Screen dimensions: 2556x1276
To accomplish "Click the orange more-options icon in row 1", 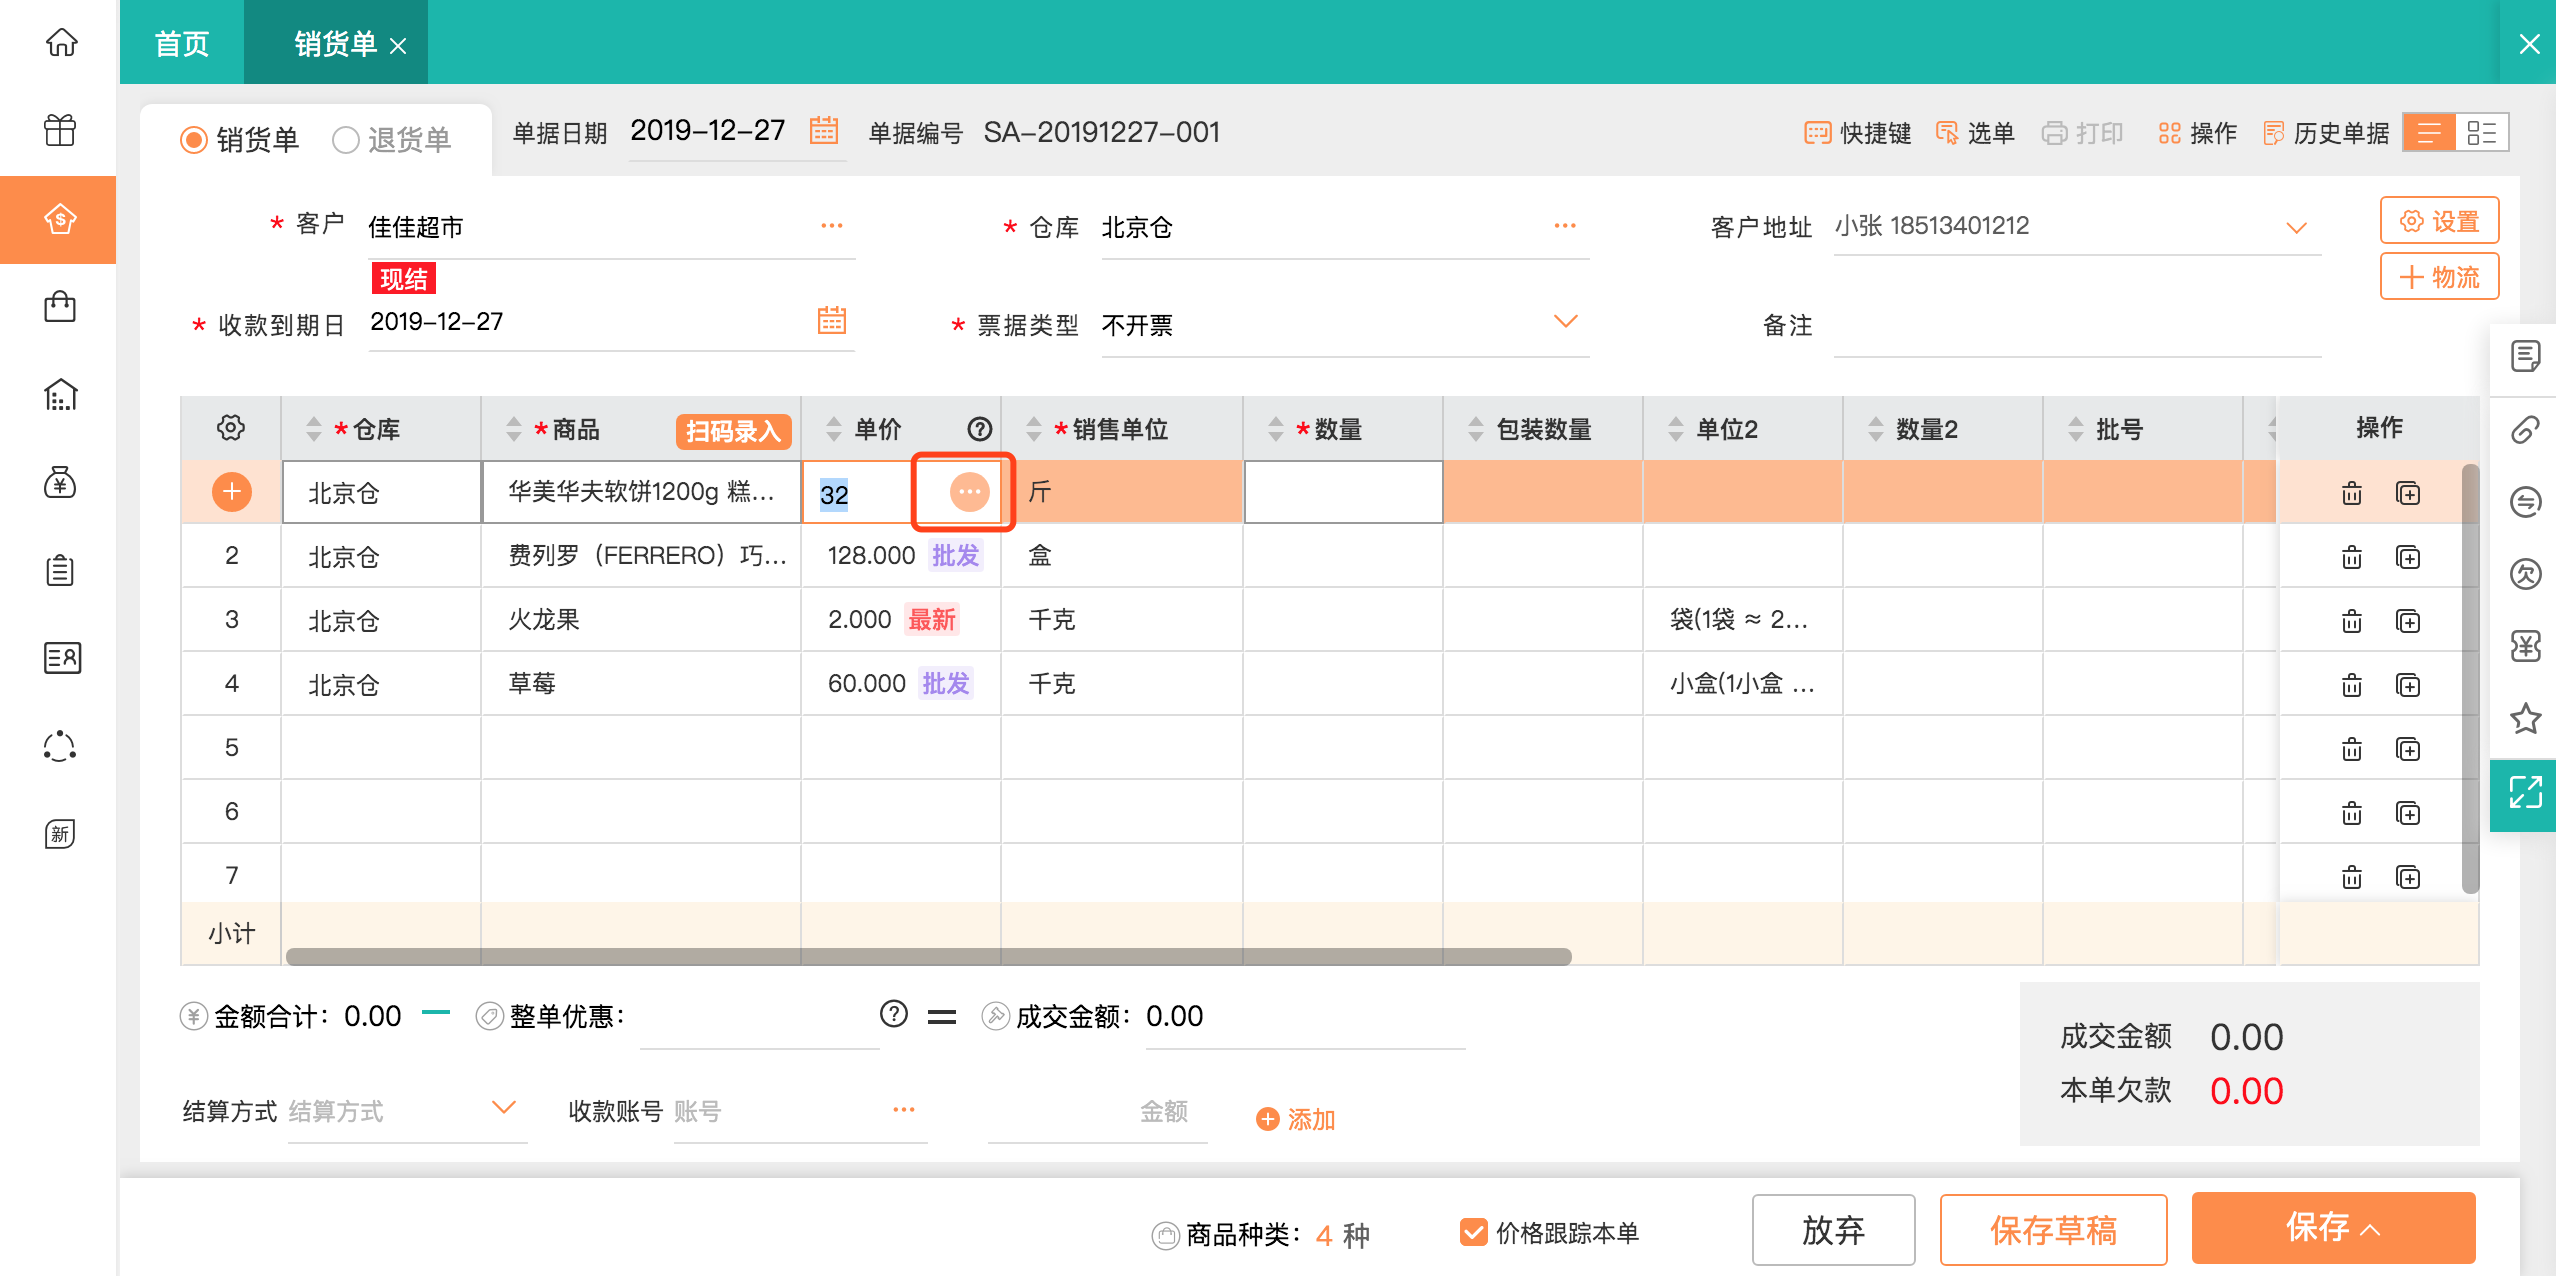I will (x=967, y=492).
